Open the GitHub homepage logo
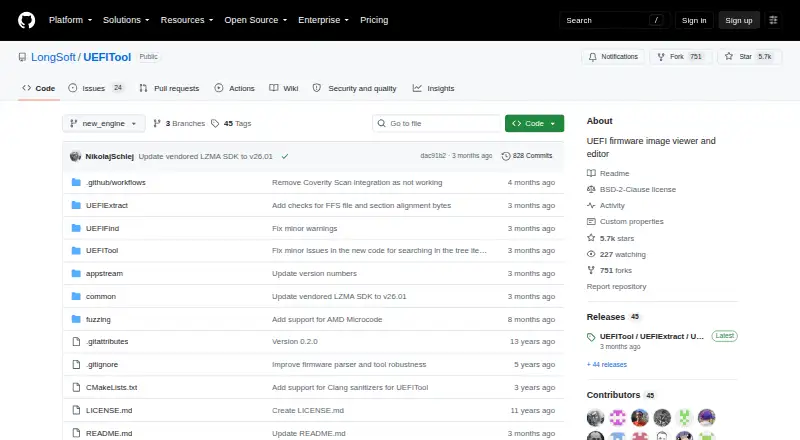The image size is (800, 440). (27, 20)
